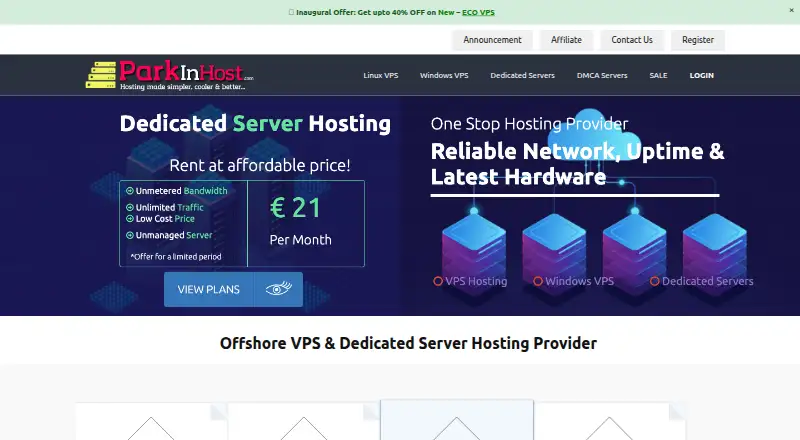Click the Hosting made simpler tagline

tap(182, 87)
